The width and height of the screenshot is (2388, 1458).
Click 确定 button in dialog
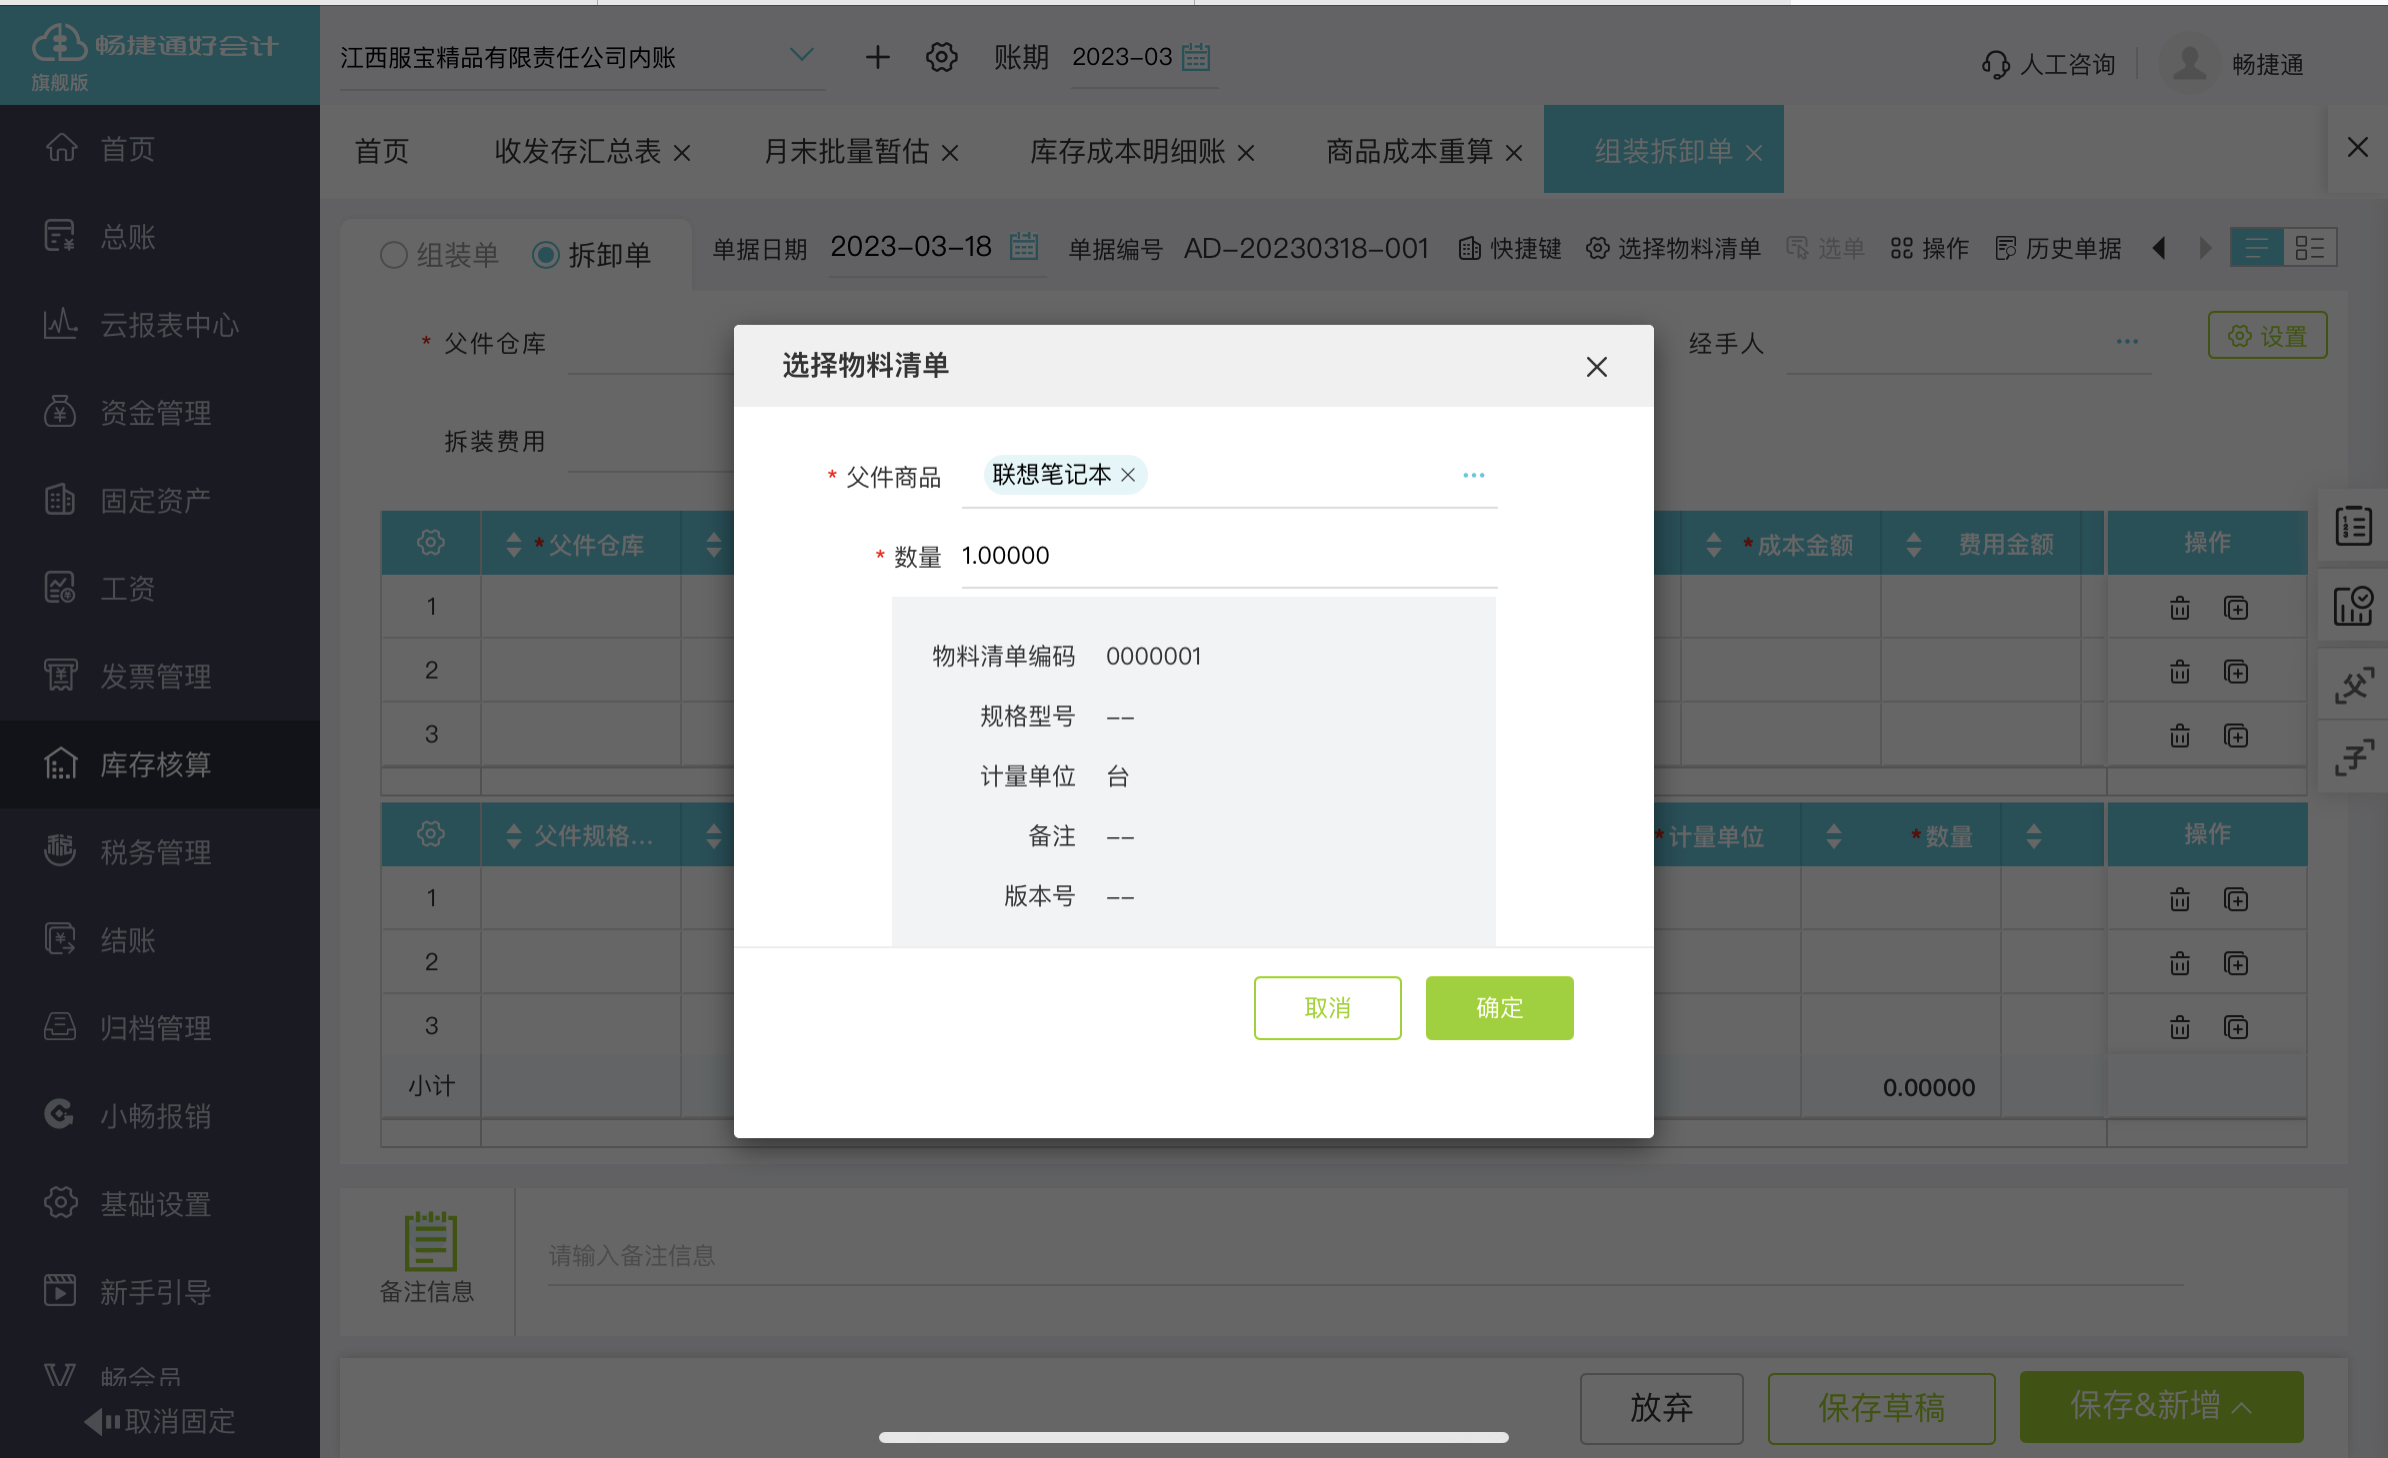[x=1499, y=1008]
